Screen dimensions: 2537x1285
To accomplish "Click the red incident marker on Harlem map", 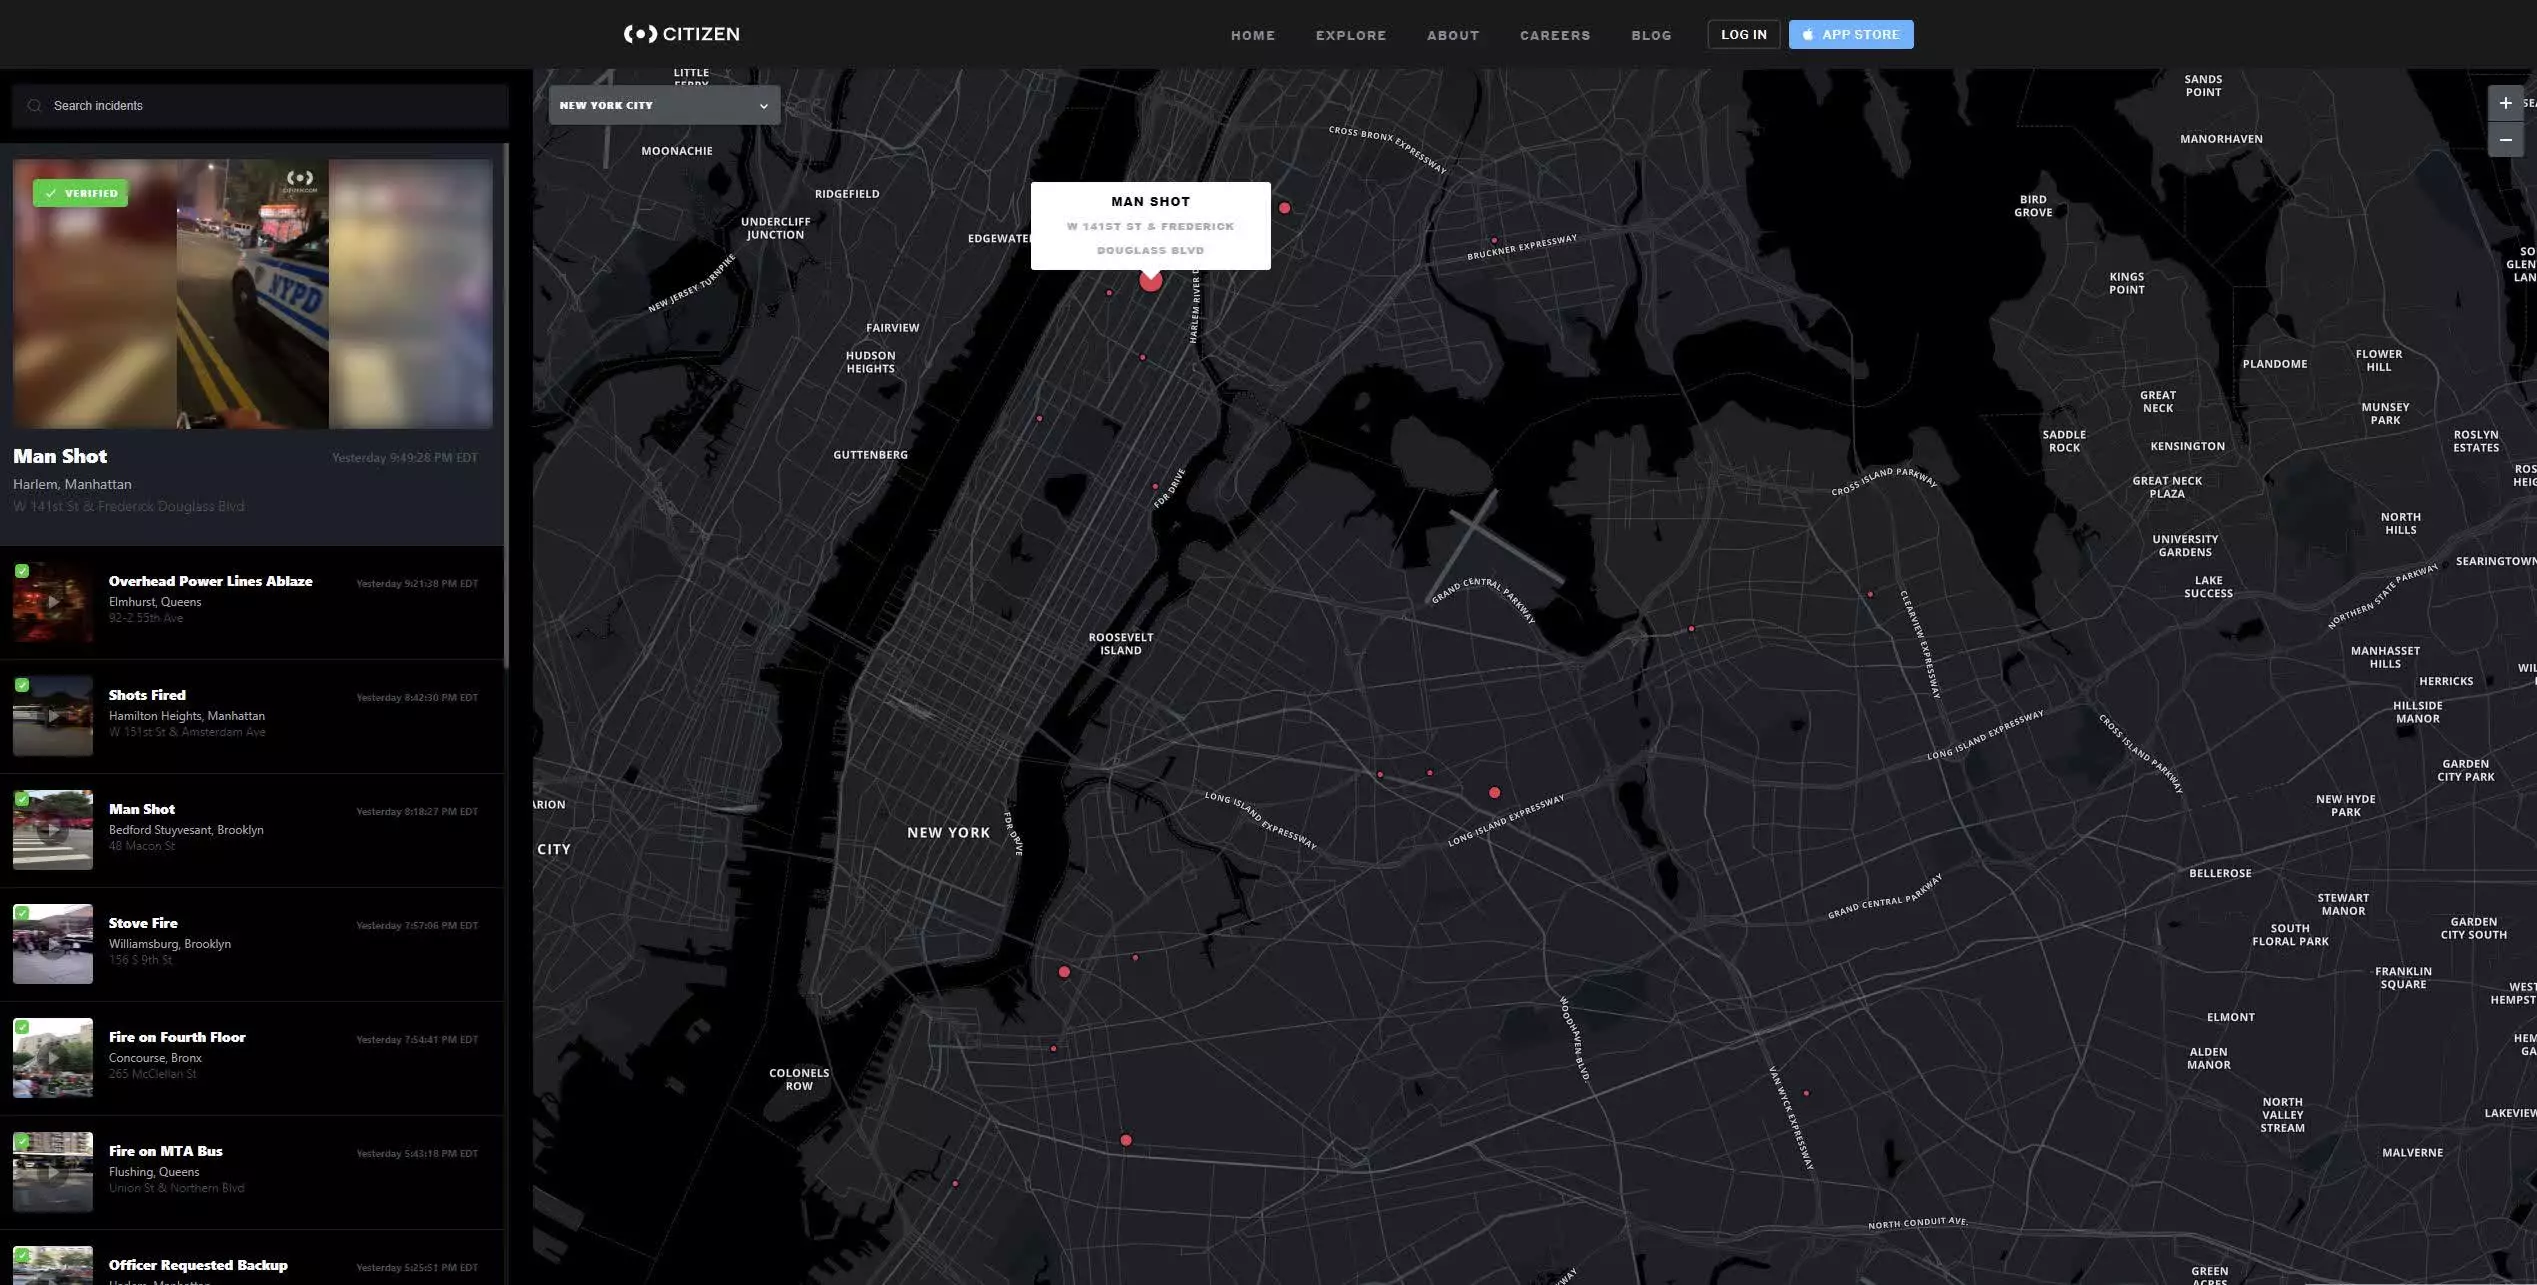I will (1149, 282).
